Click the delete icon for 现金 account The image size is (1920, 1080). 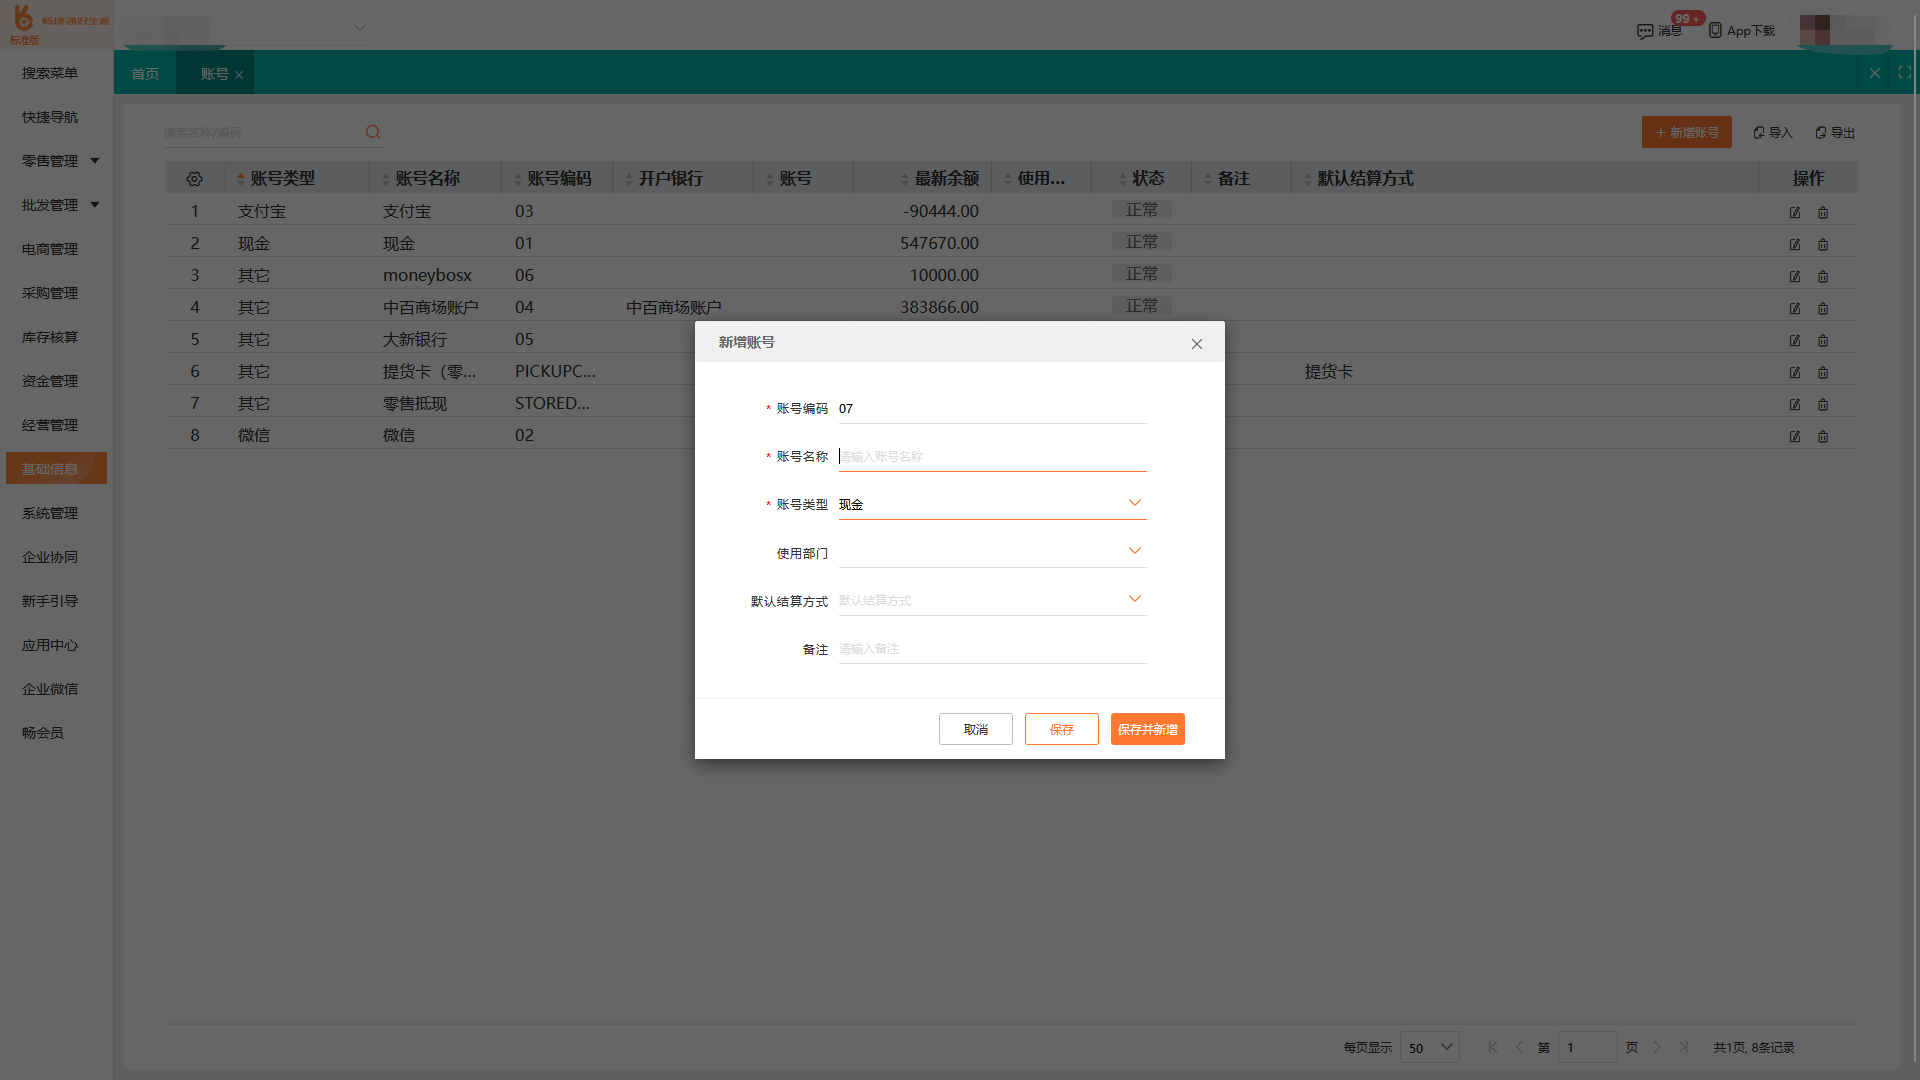click(1824, 244)
